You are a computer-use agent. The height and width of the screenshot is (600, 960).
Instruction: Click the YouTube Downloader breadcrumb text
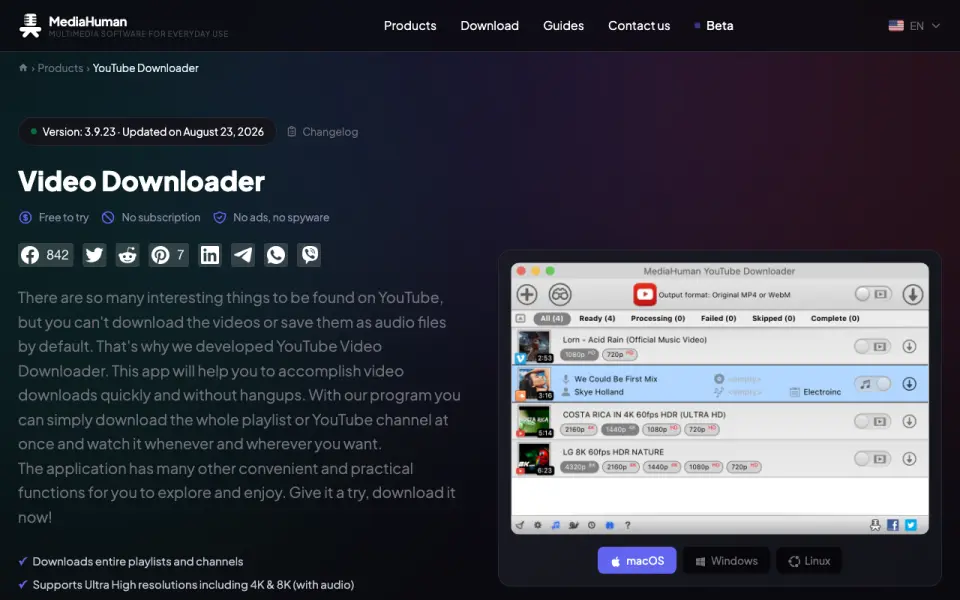point(146,68)
